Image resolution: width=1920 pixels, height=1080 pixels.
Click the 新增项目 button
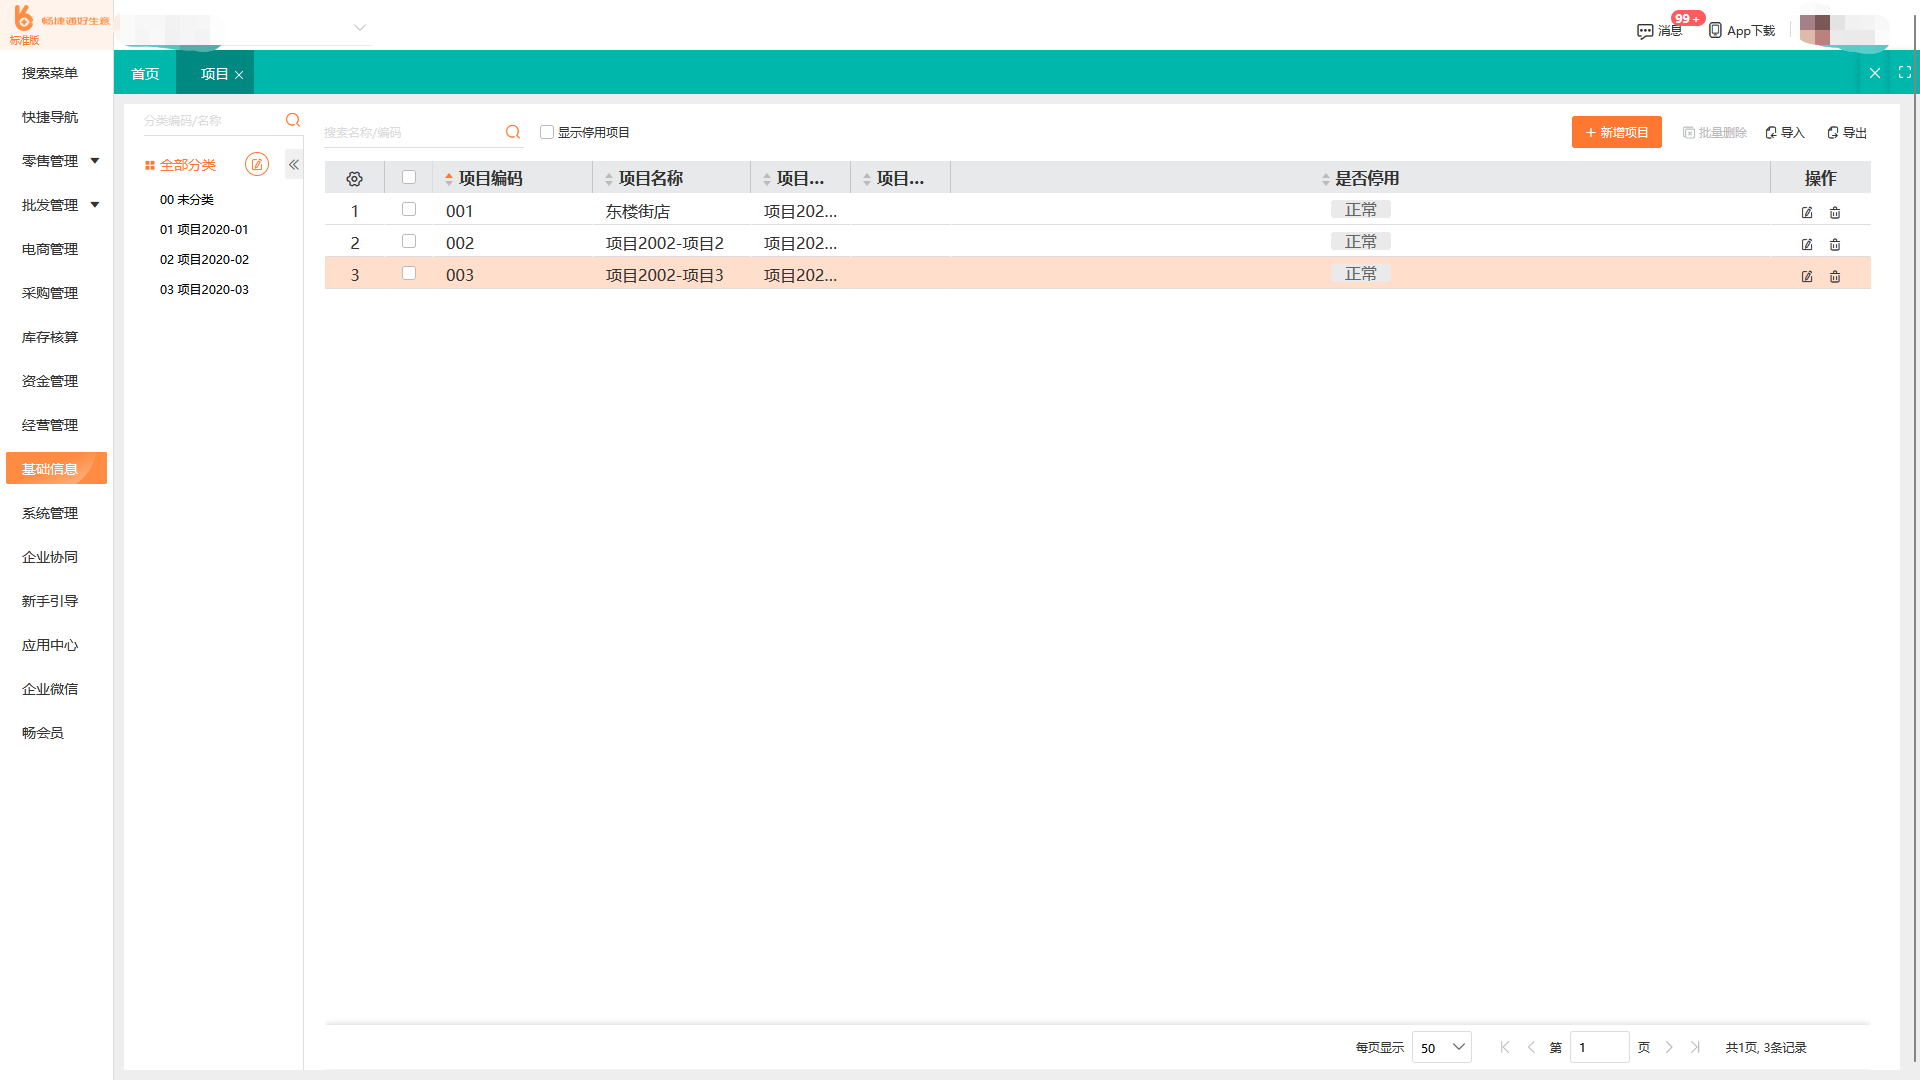1615,131
